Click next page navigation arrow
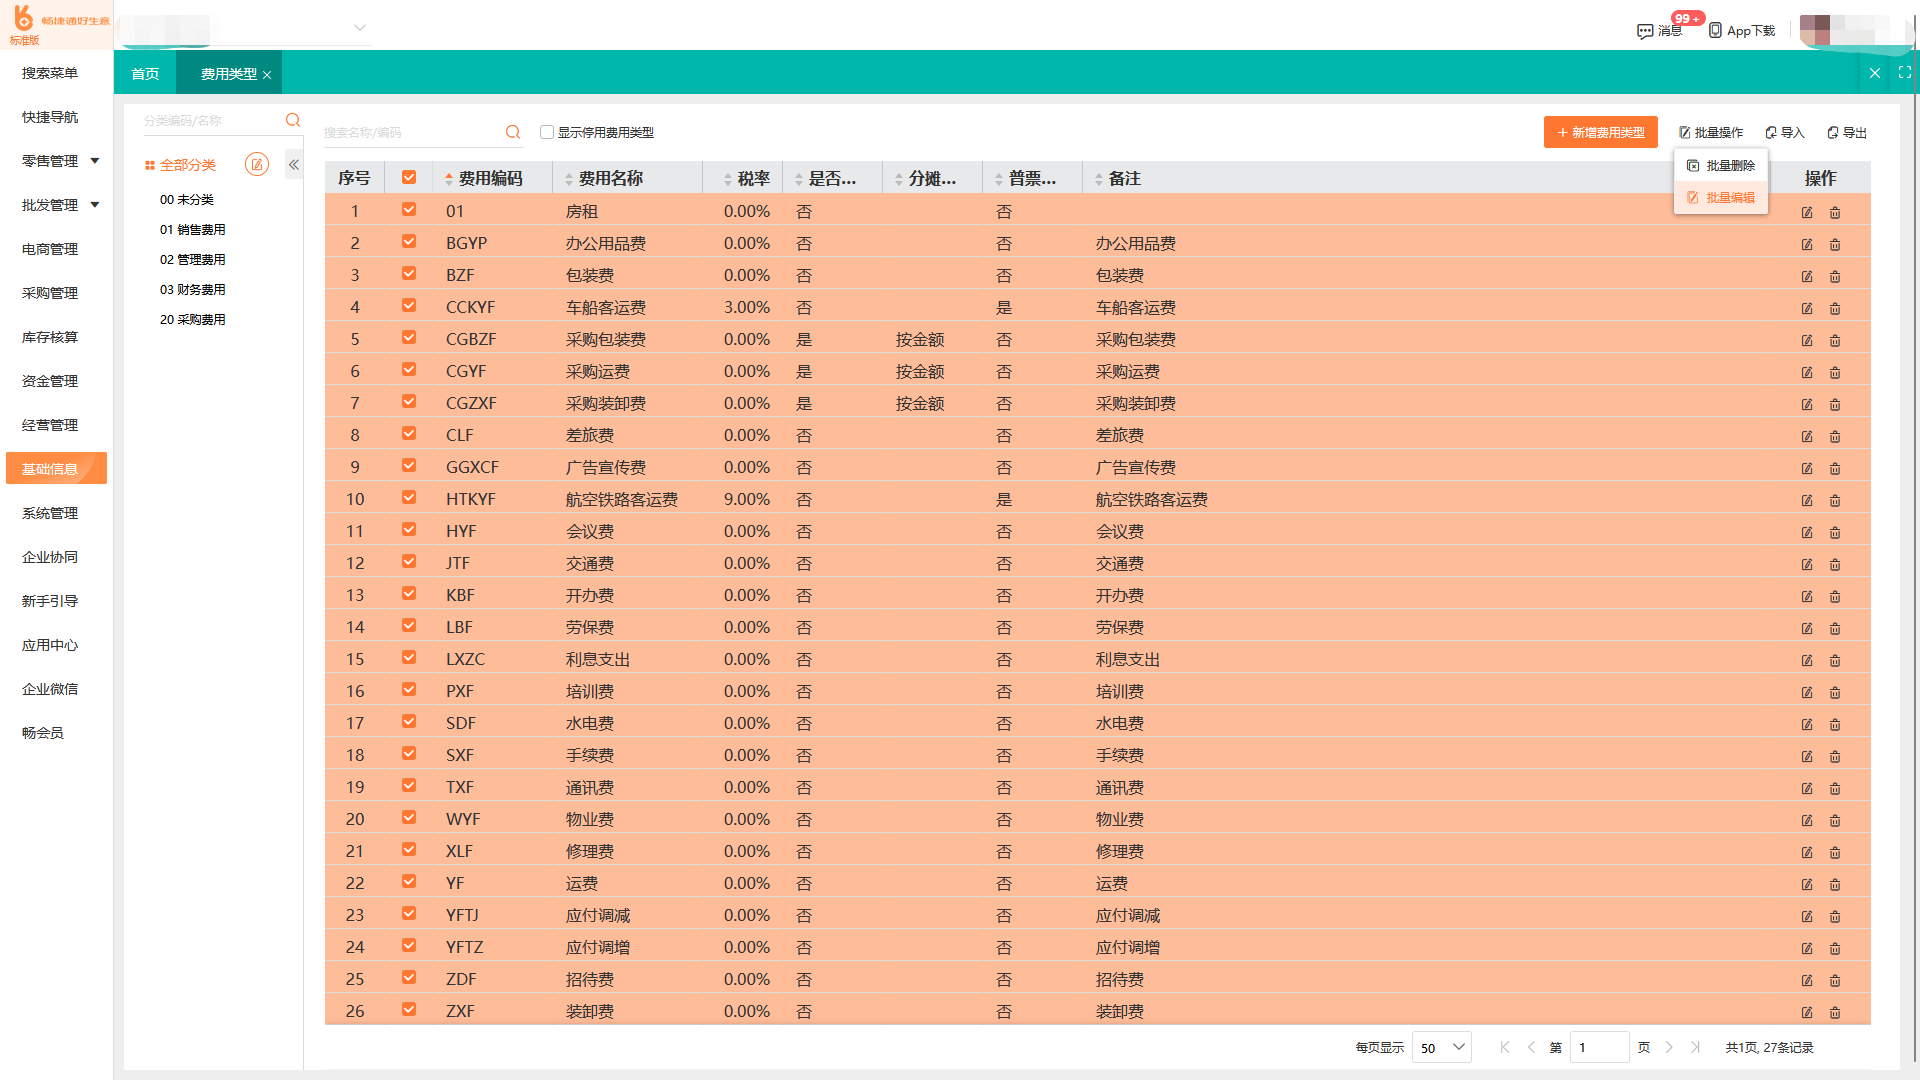 pyautogui.click(x=1664, y=1048)
